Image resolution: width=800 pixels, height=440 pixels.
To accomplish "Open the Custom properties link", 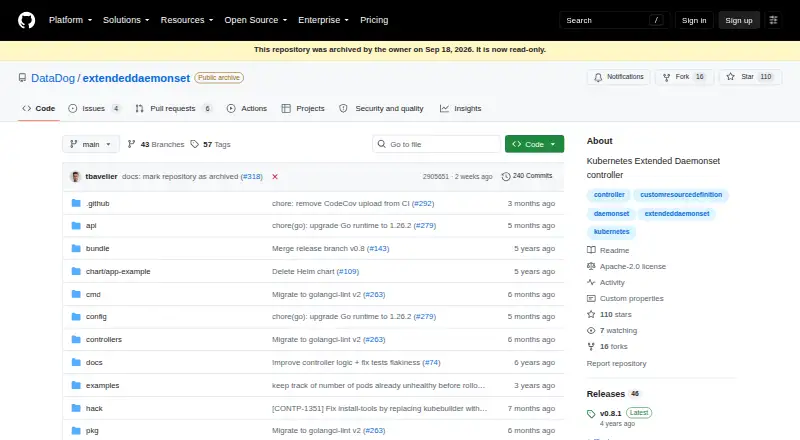I will [x=626, y=299].
